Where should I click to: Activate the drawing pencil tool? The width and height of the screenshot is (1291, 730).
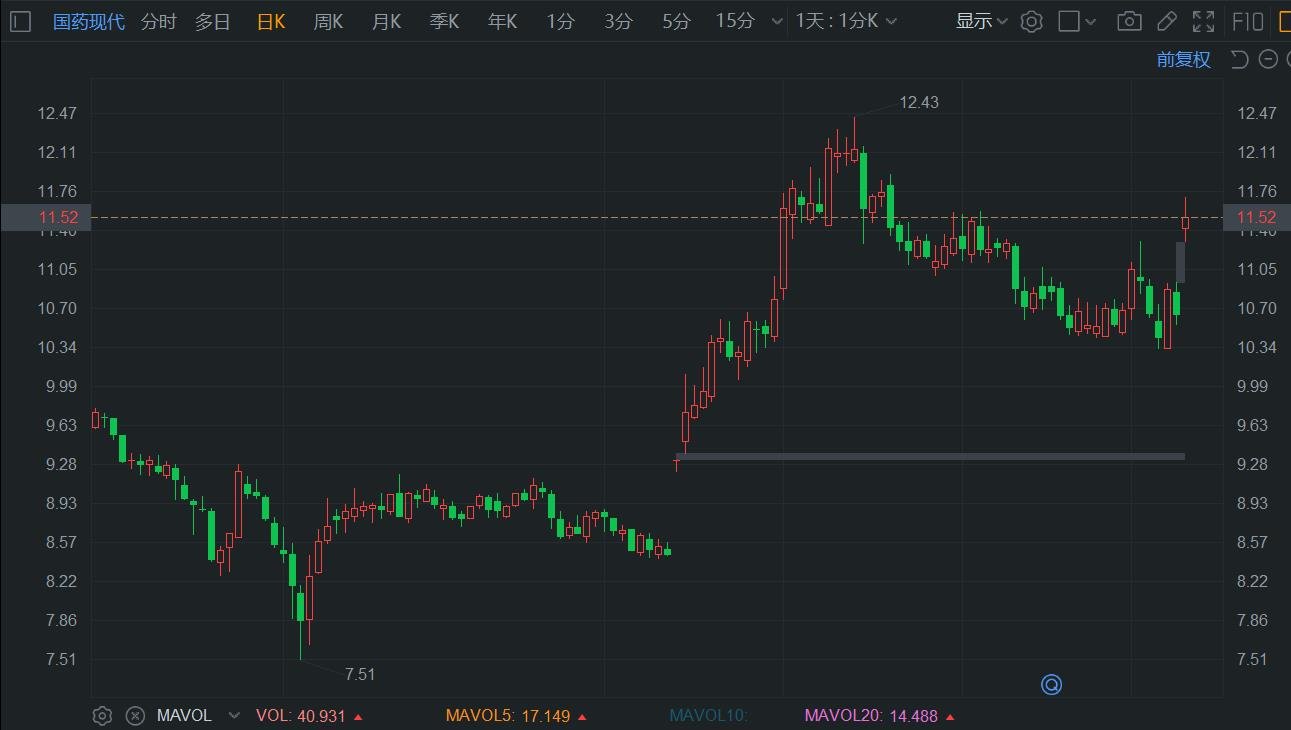tap(1166, 21)
